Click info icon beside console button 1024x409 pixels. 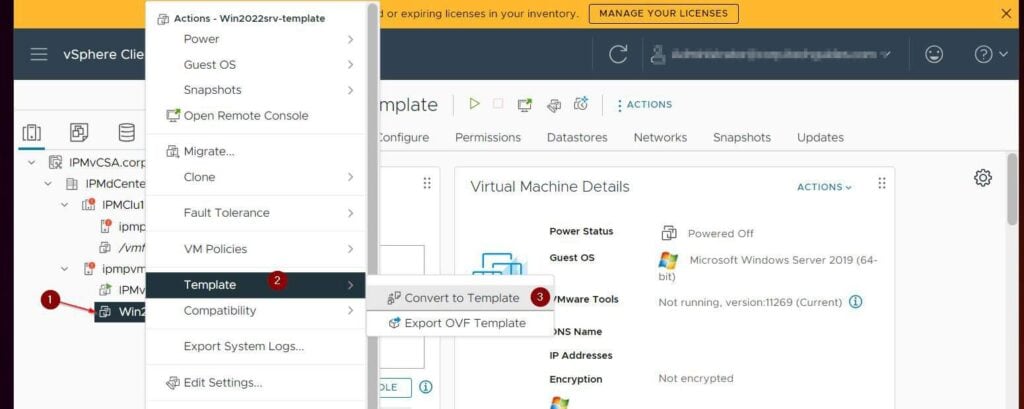(425, 387)
